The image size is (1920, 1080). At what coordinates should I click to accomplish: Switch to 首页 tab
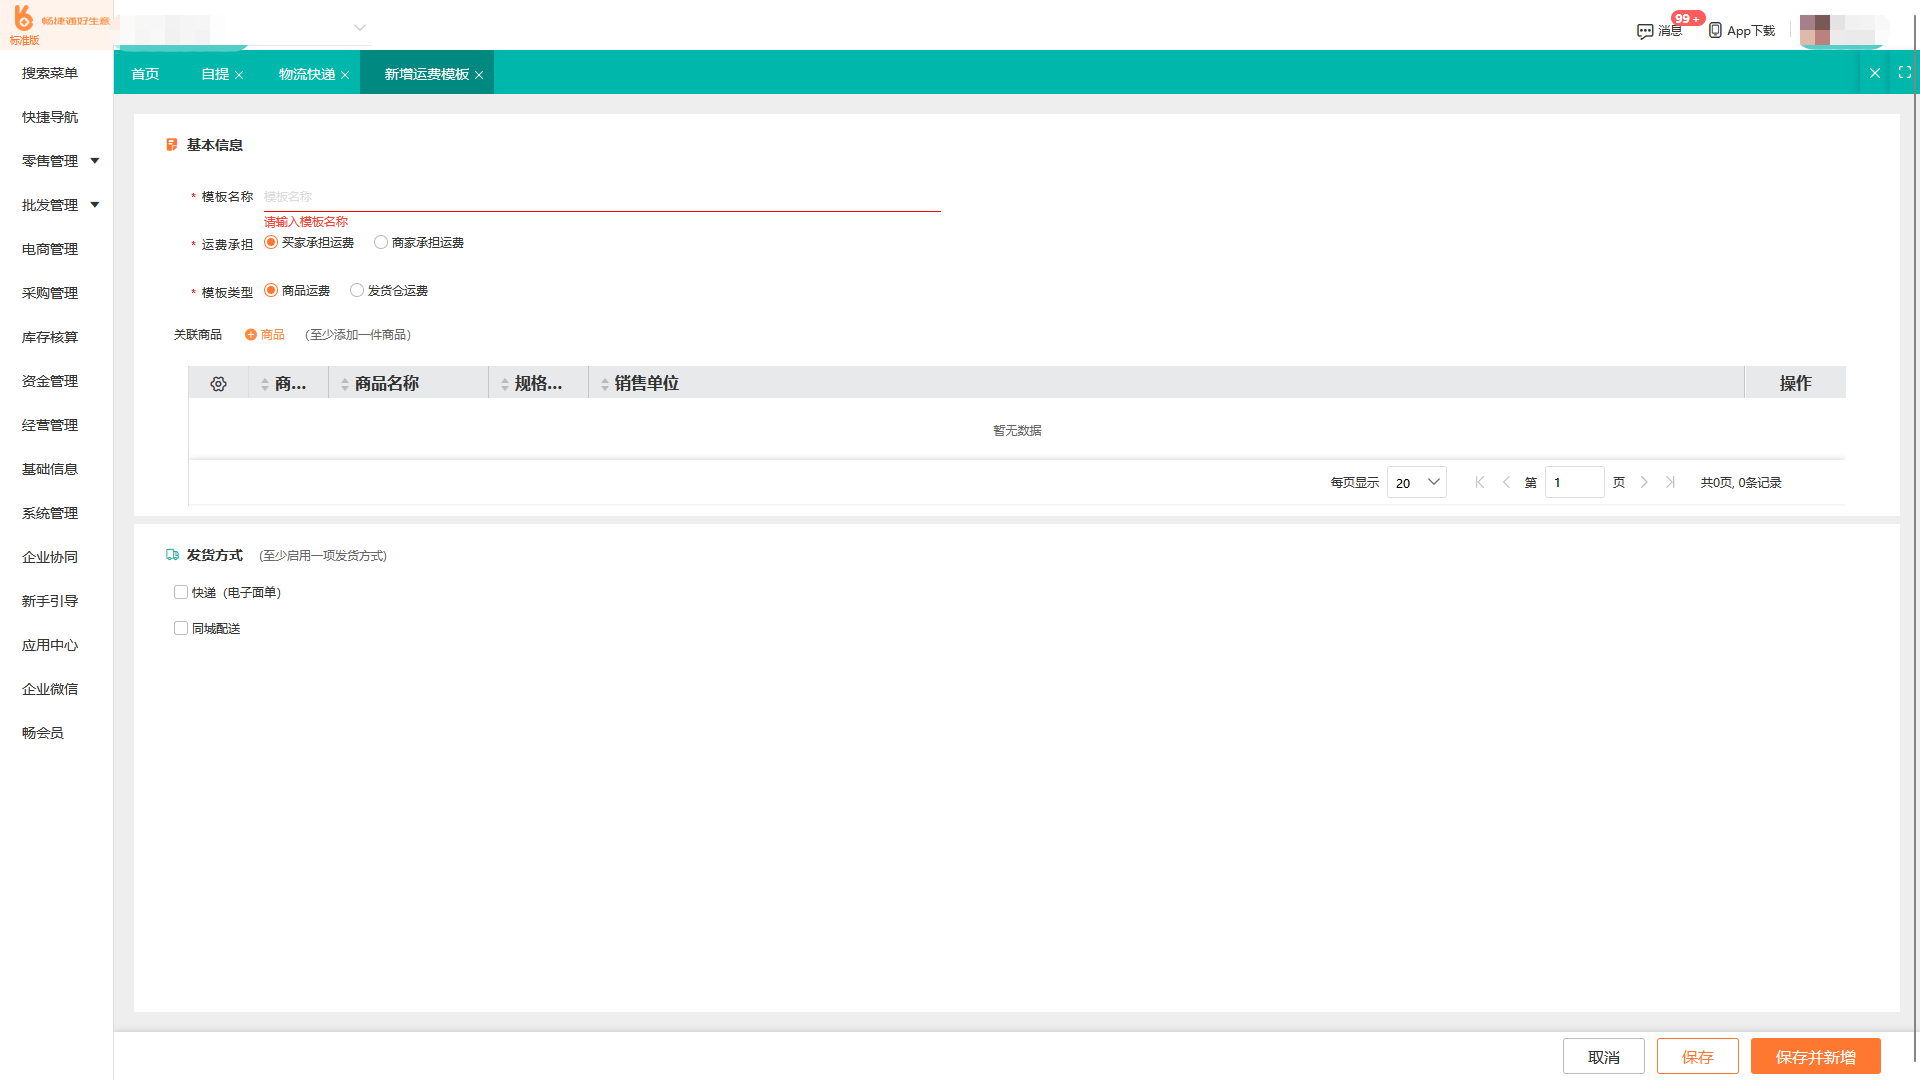pos(144,73)
